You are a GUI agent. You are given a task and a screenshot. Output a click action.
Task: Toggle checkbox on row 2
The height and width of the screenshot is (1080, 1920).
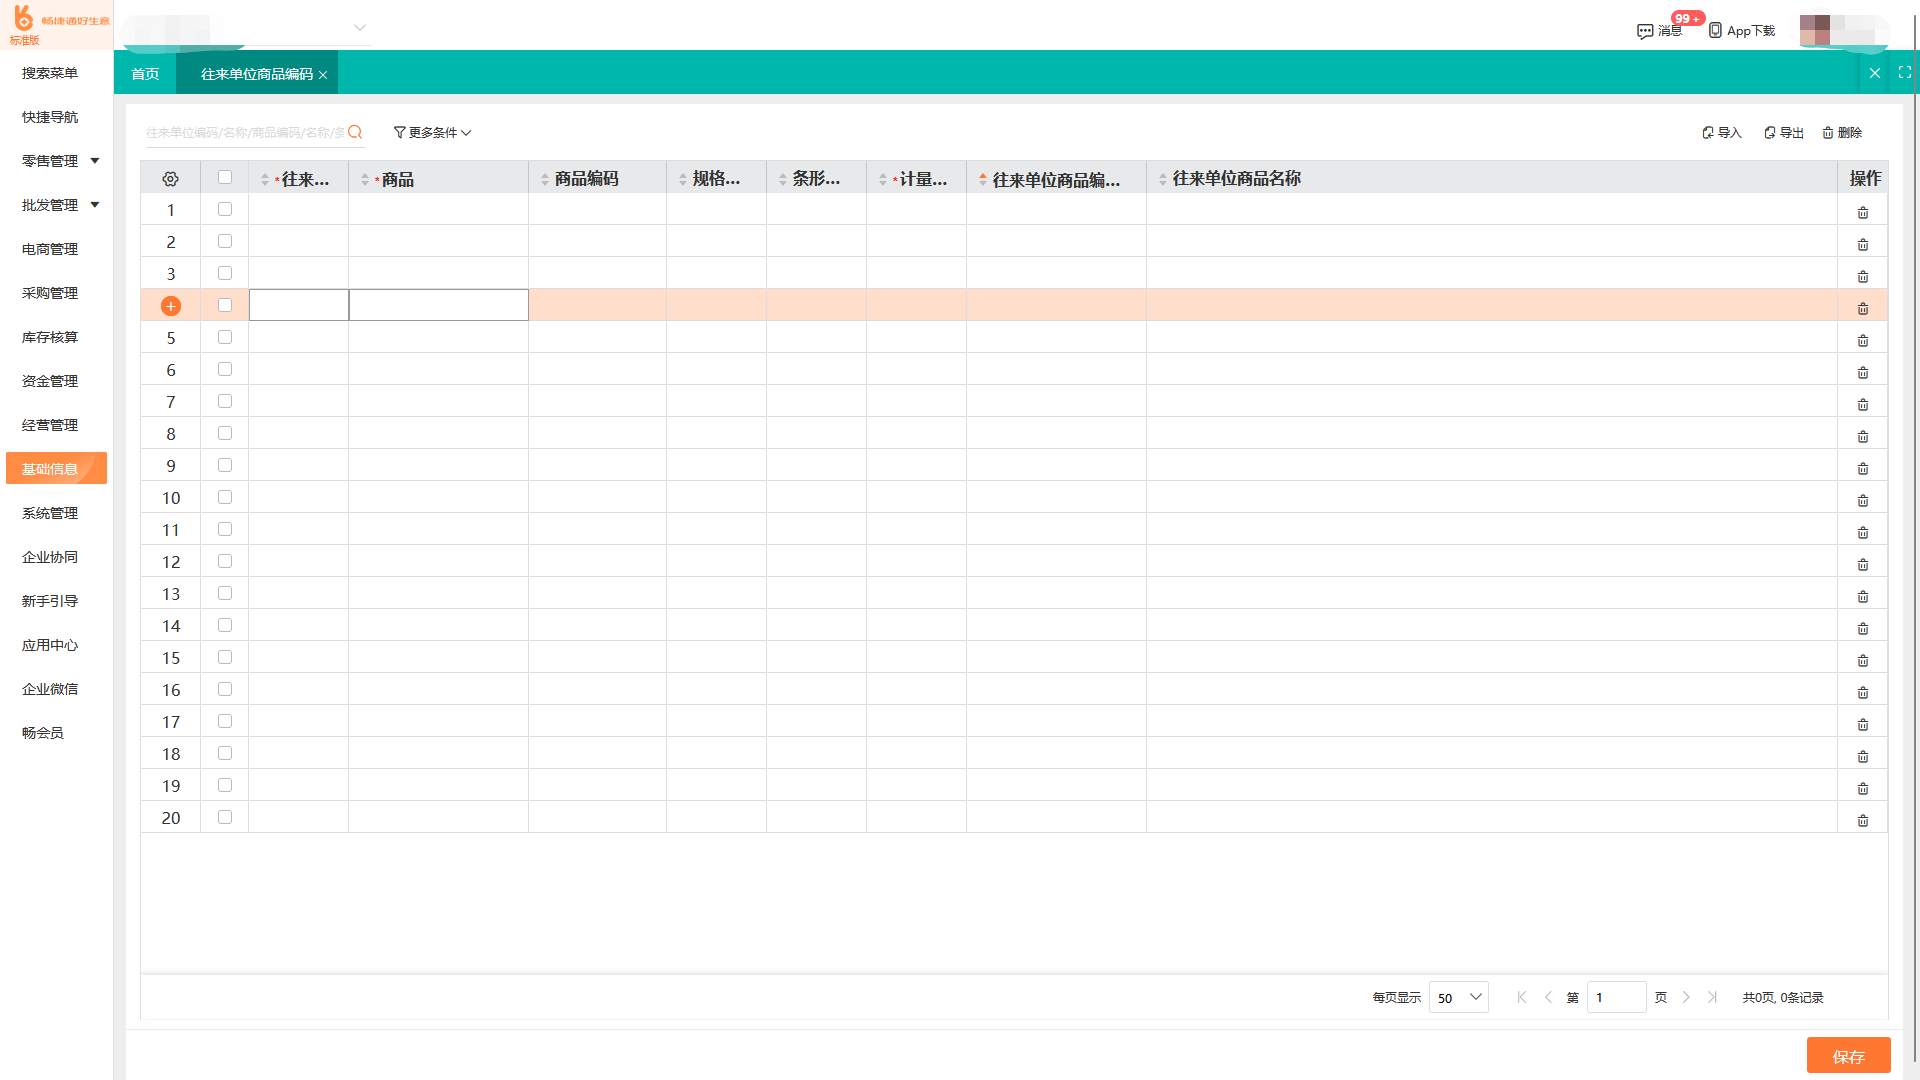(x=224, y=241)
